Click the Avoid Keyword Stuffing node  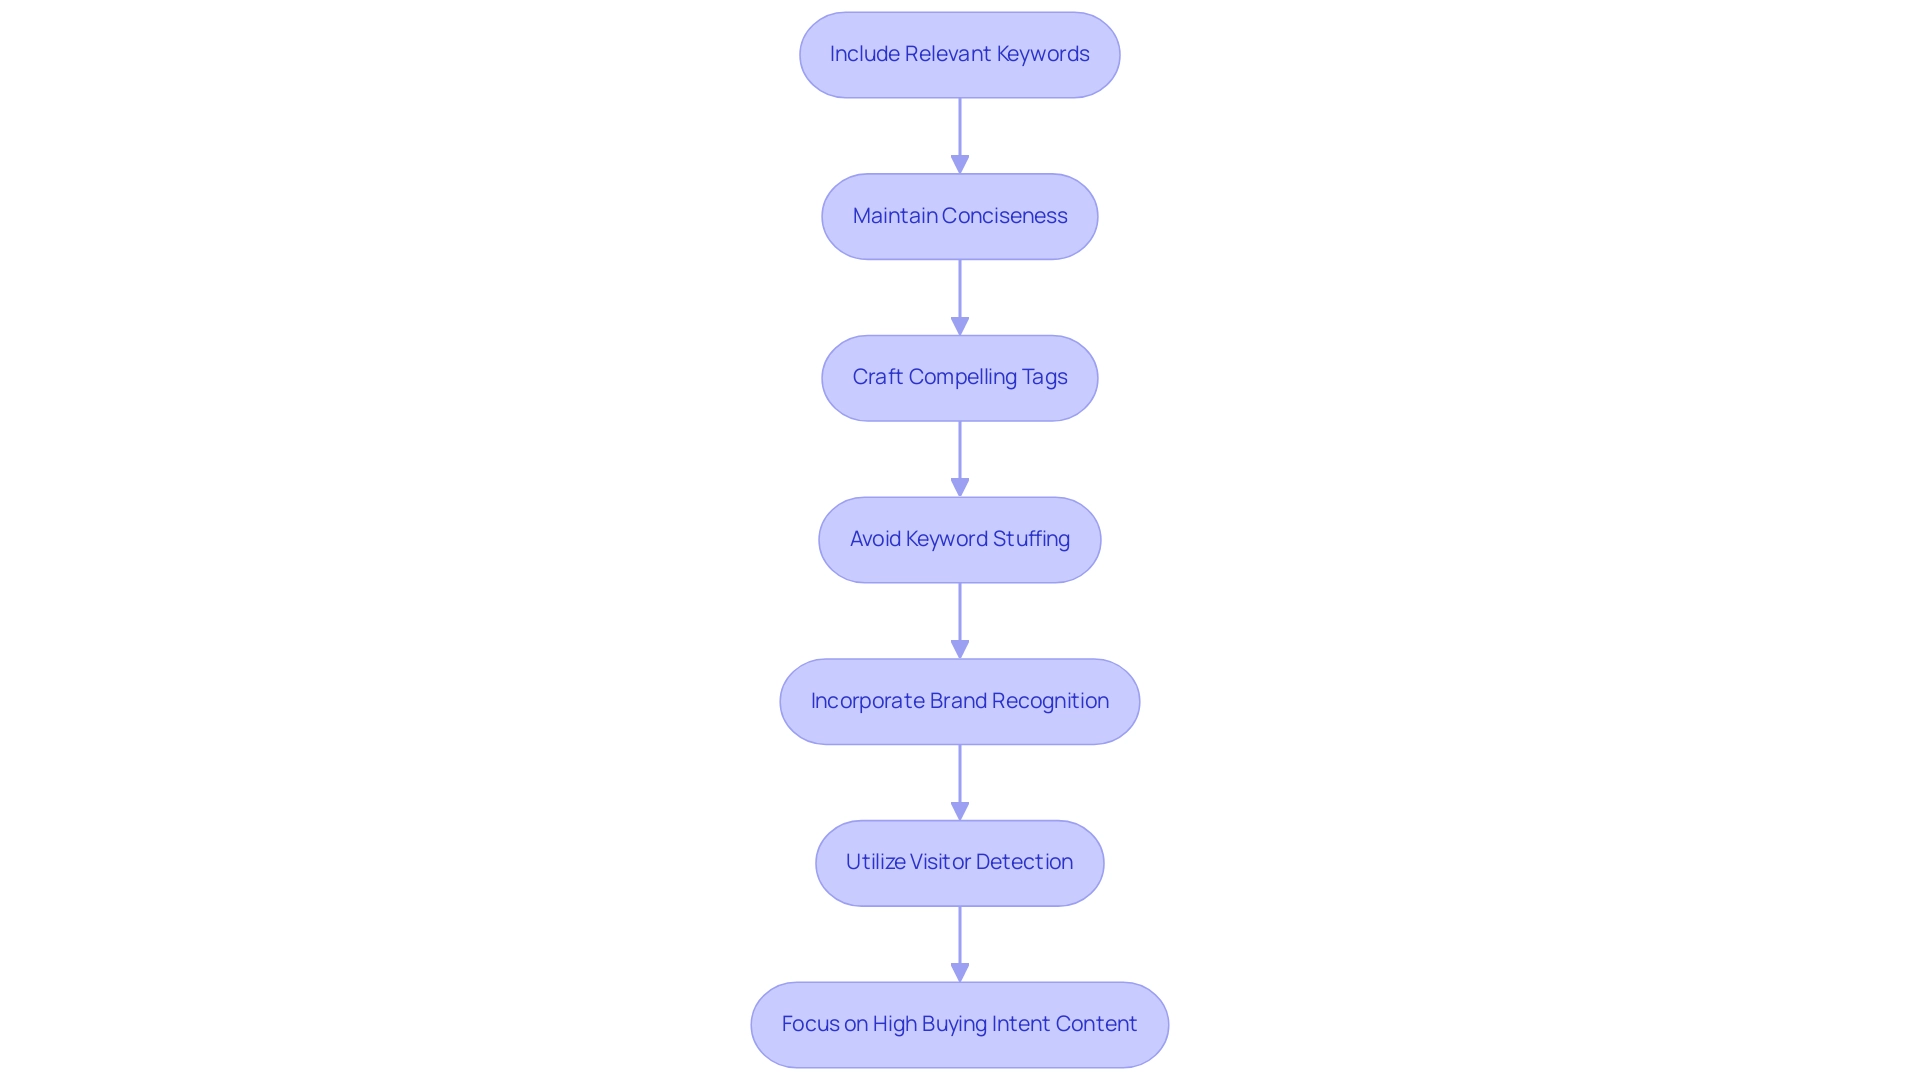click(x=959, y=538)
